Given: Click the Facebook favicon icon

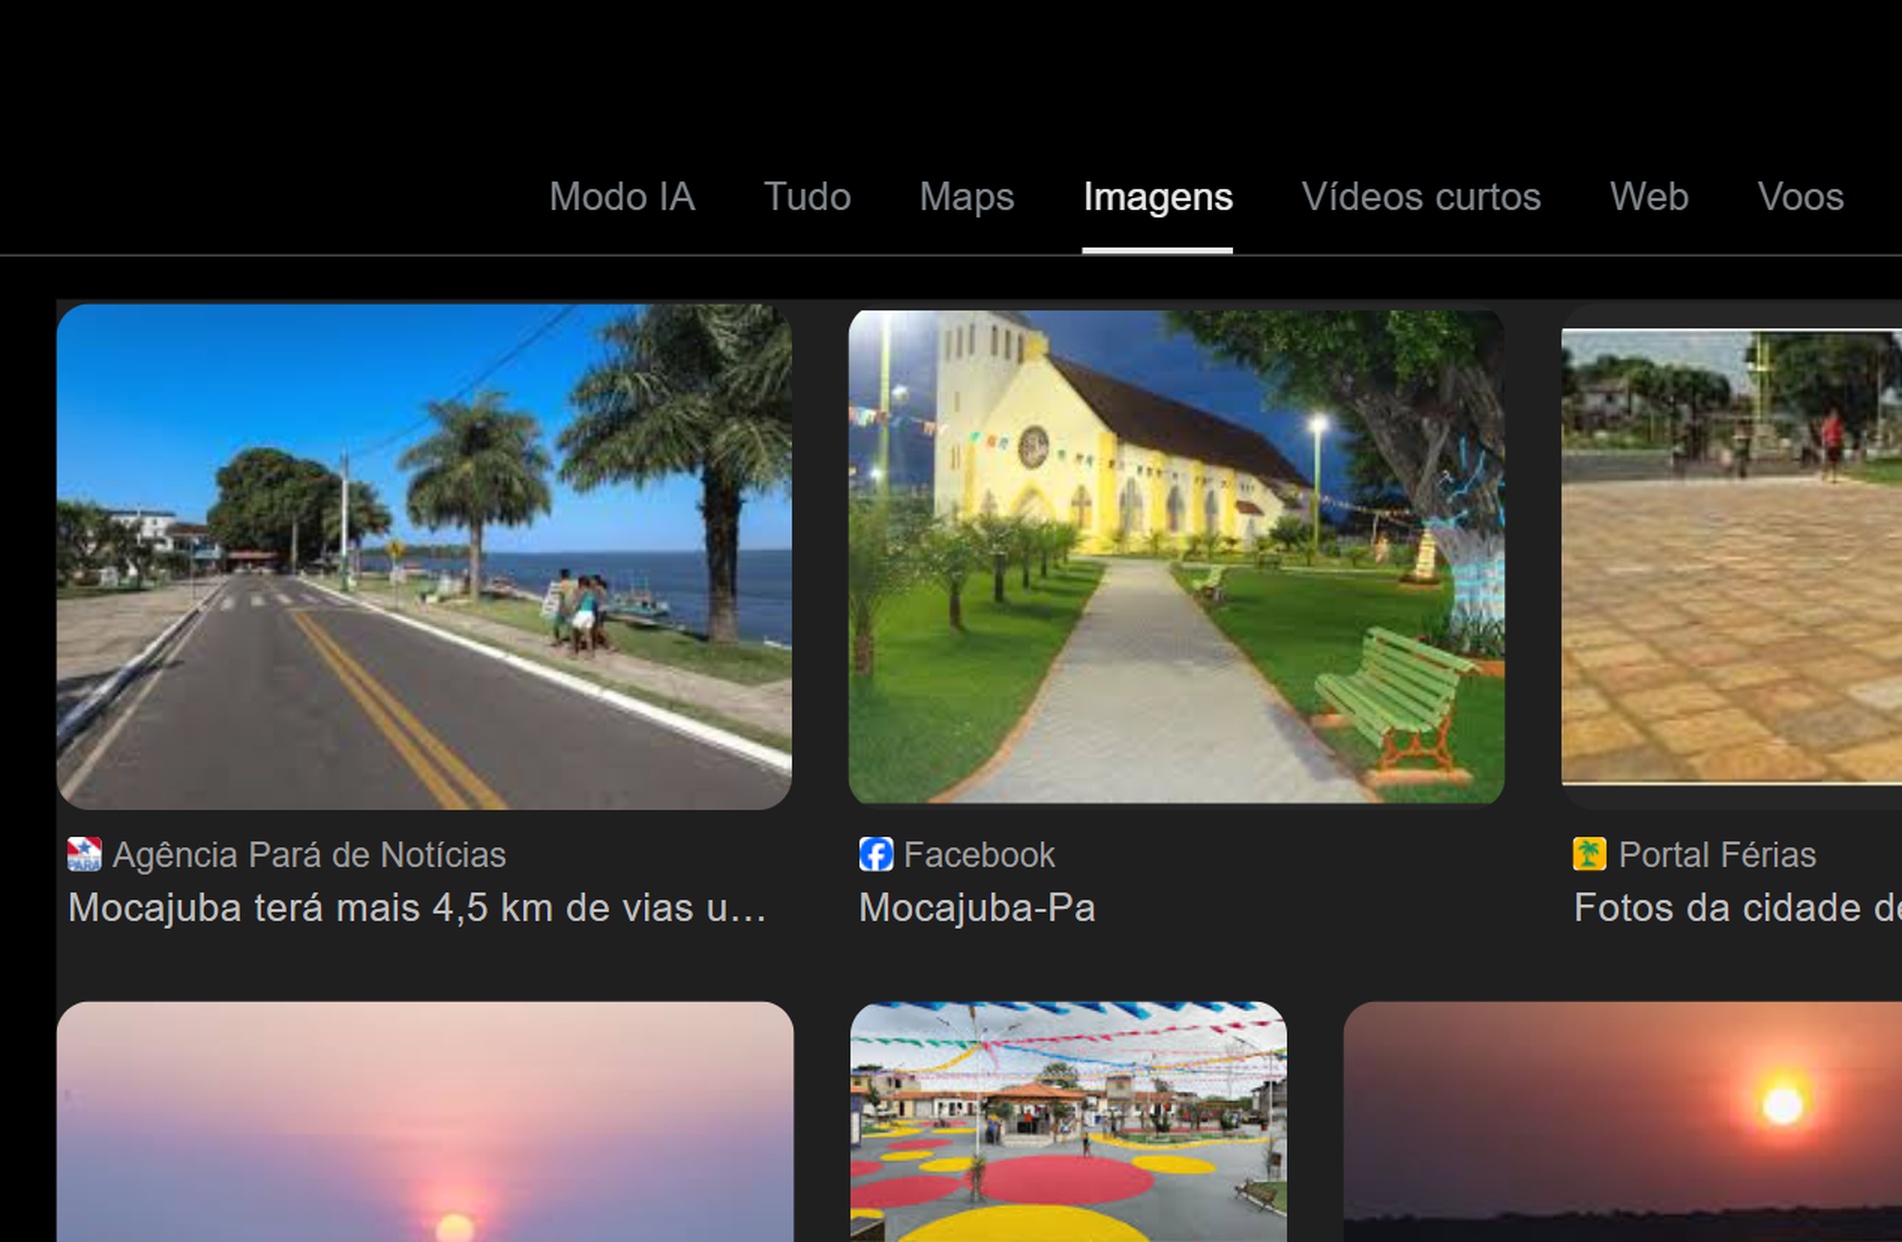Looking at the screenshot, I should pyautogui.click(x=875, y=855).
